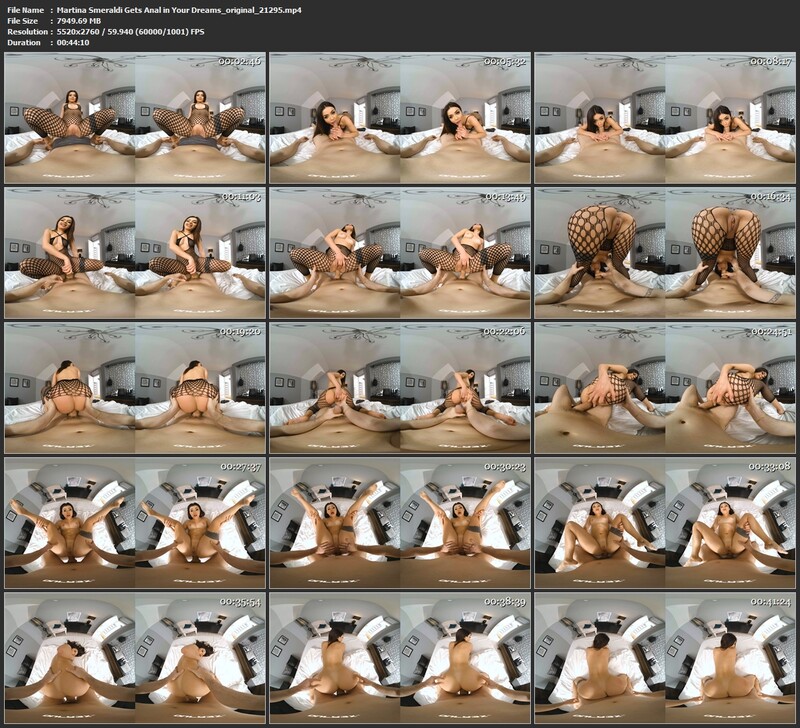This screenshot has height=728, width=800.
Task: Open the thumbnail at 00:08:17
Action: tap(665, 118)
